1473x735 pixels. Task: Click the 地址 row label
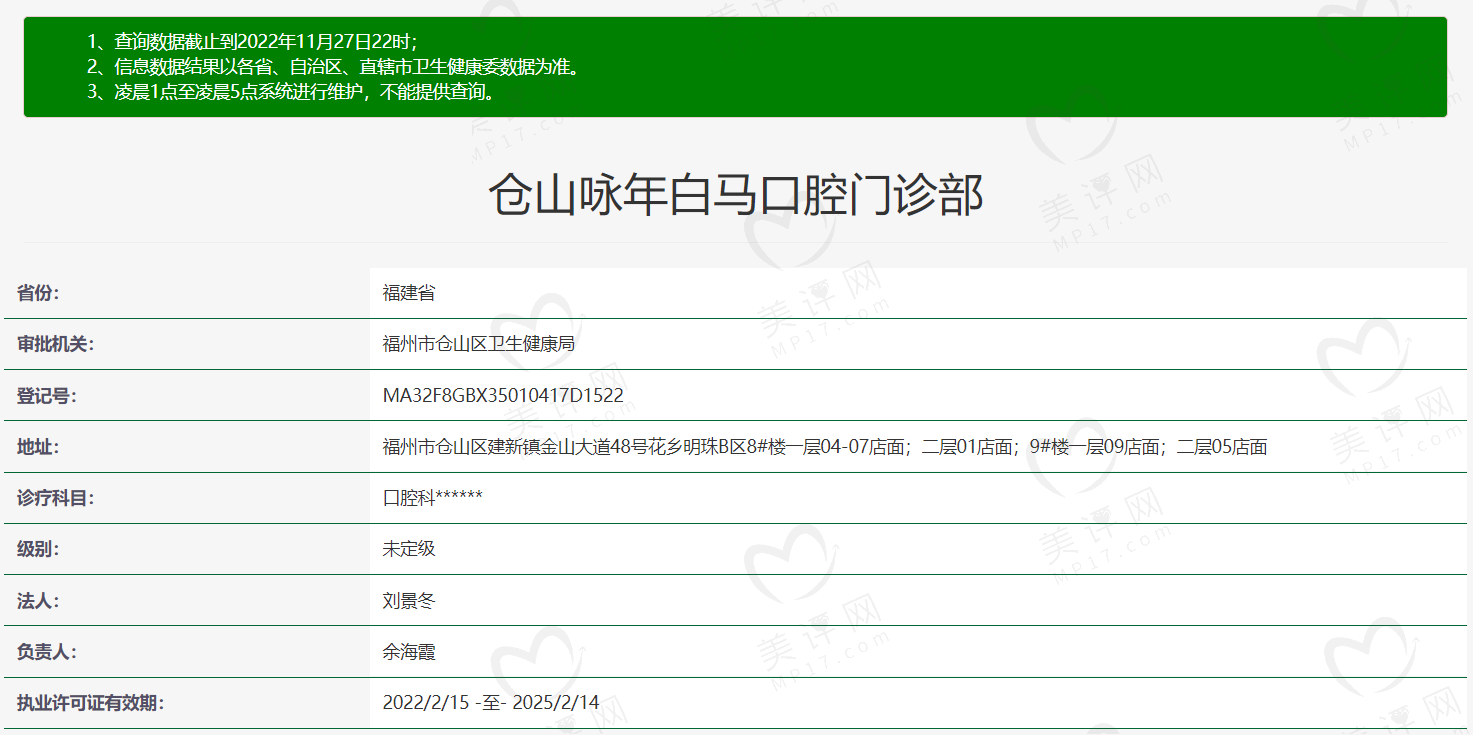point(38,447)
